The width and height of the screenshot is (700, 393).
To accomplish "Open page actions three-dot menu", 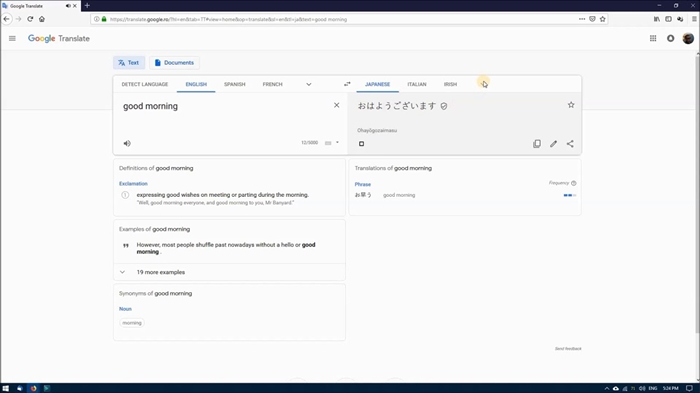I will [582, 19].
